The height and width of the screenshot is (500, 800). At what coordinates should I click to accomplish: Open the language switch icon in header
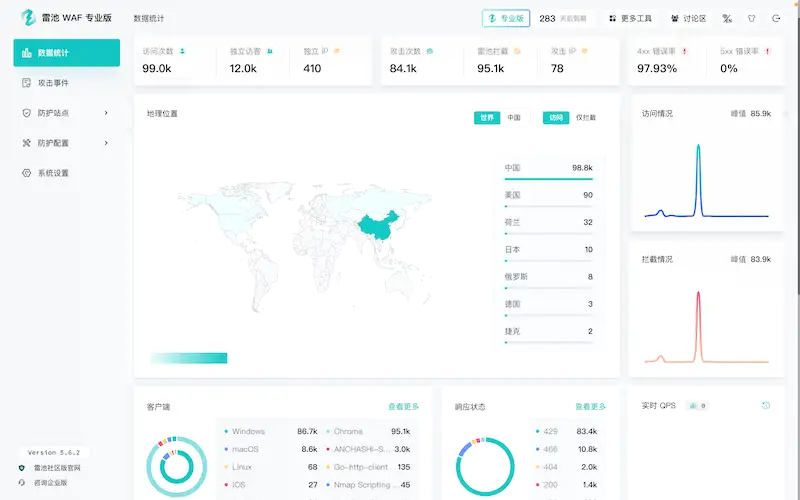[727, 18]
